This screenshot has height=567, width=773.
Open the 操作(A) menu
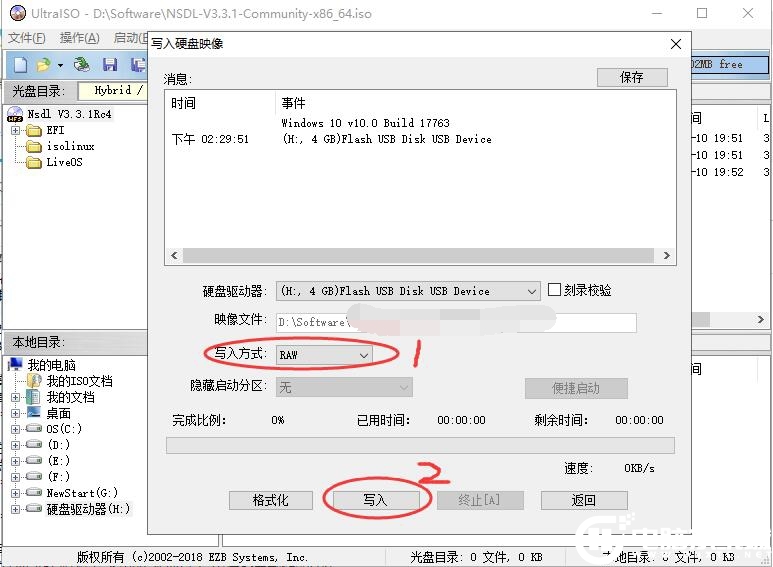pyautogui.click(x=79, y=38)
